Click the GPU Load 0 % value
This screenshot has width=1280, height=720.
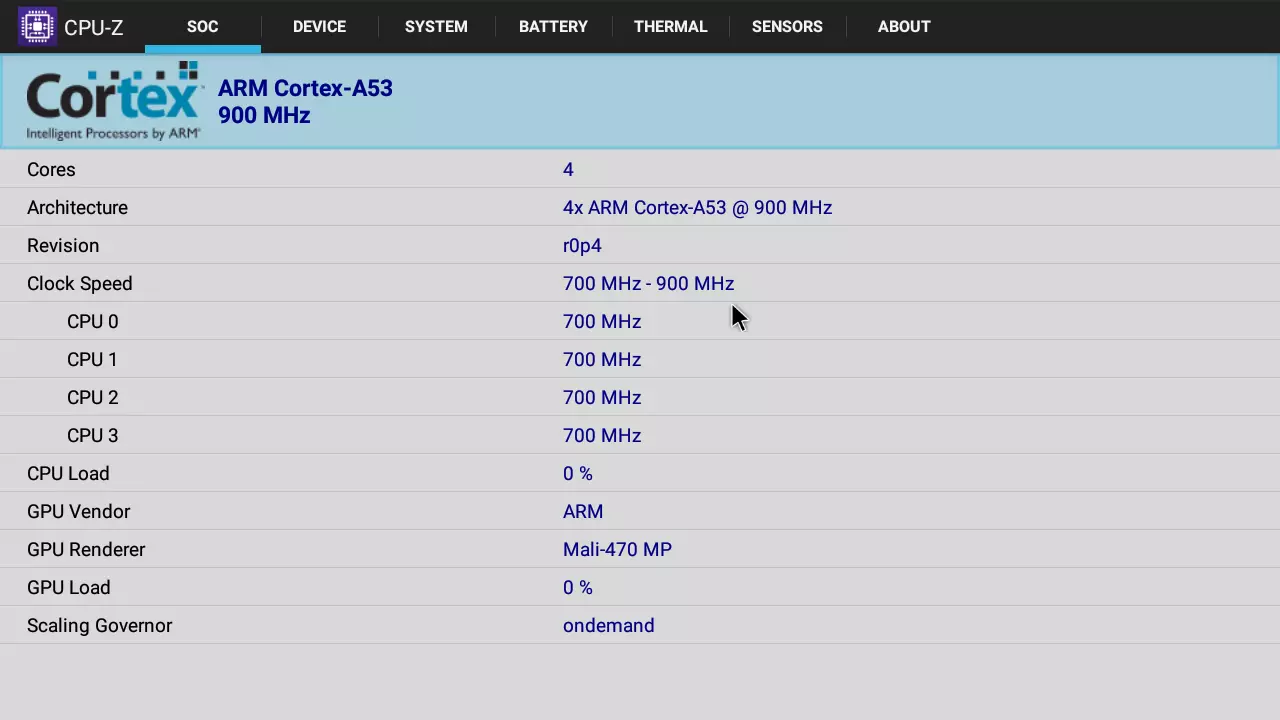coord(577,587)
